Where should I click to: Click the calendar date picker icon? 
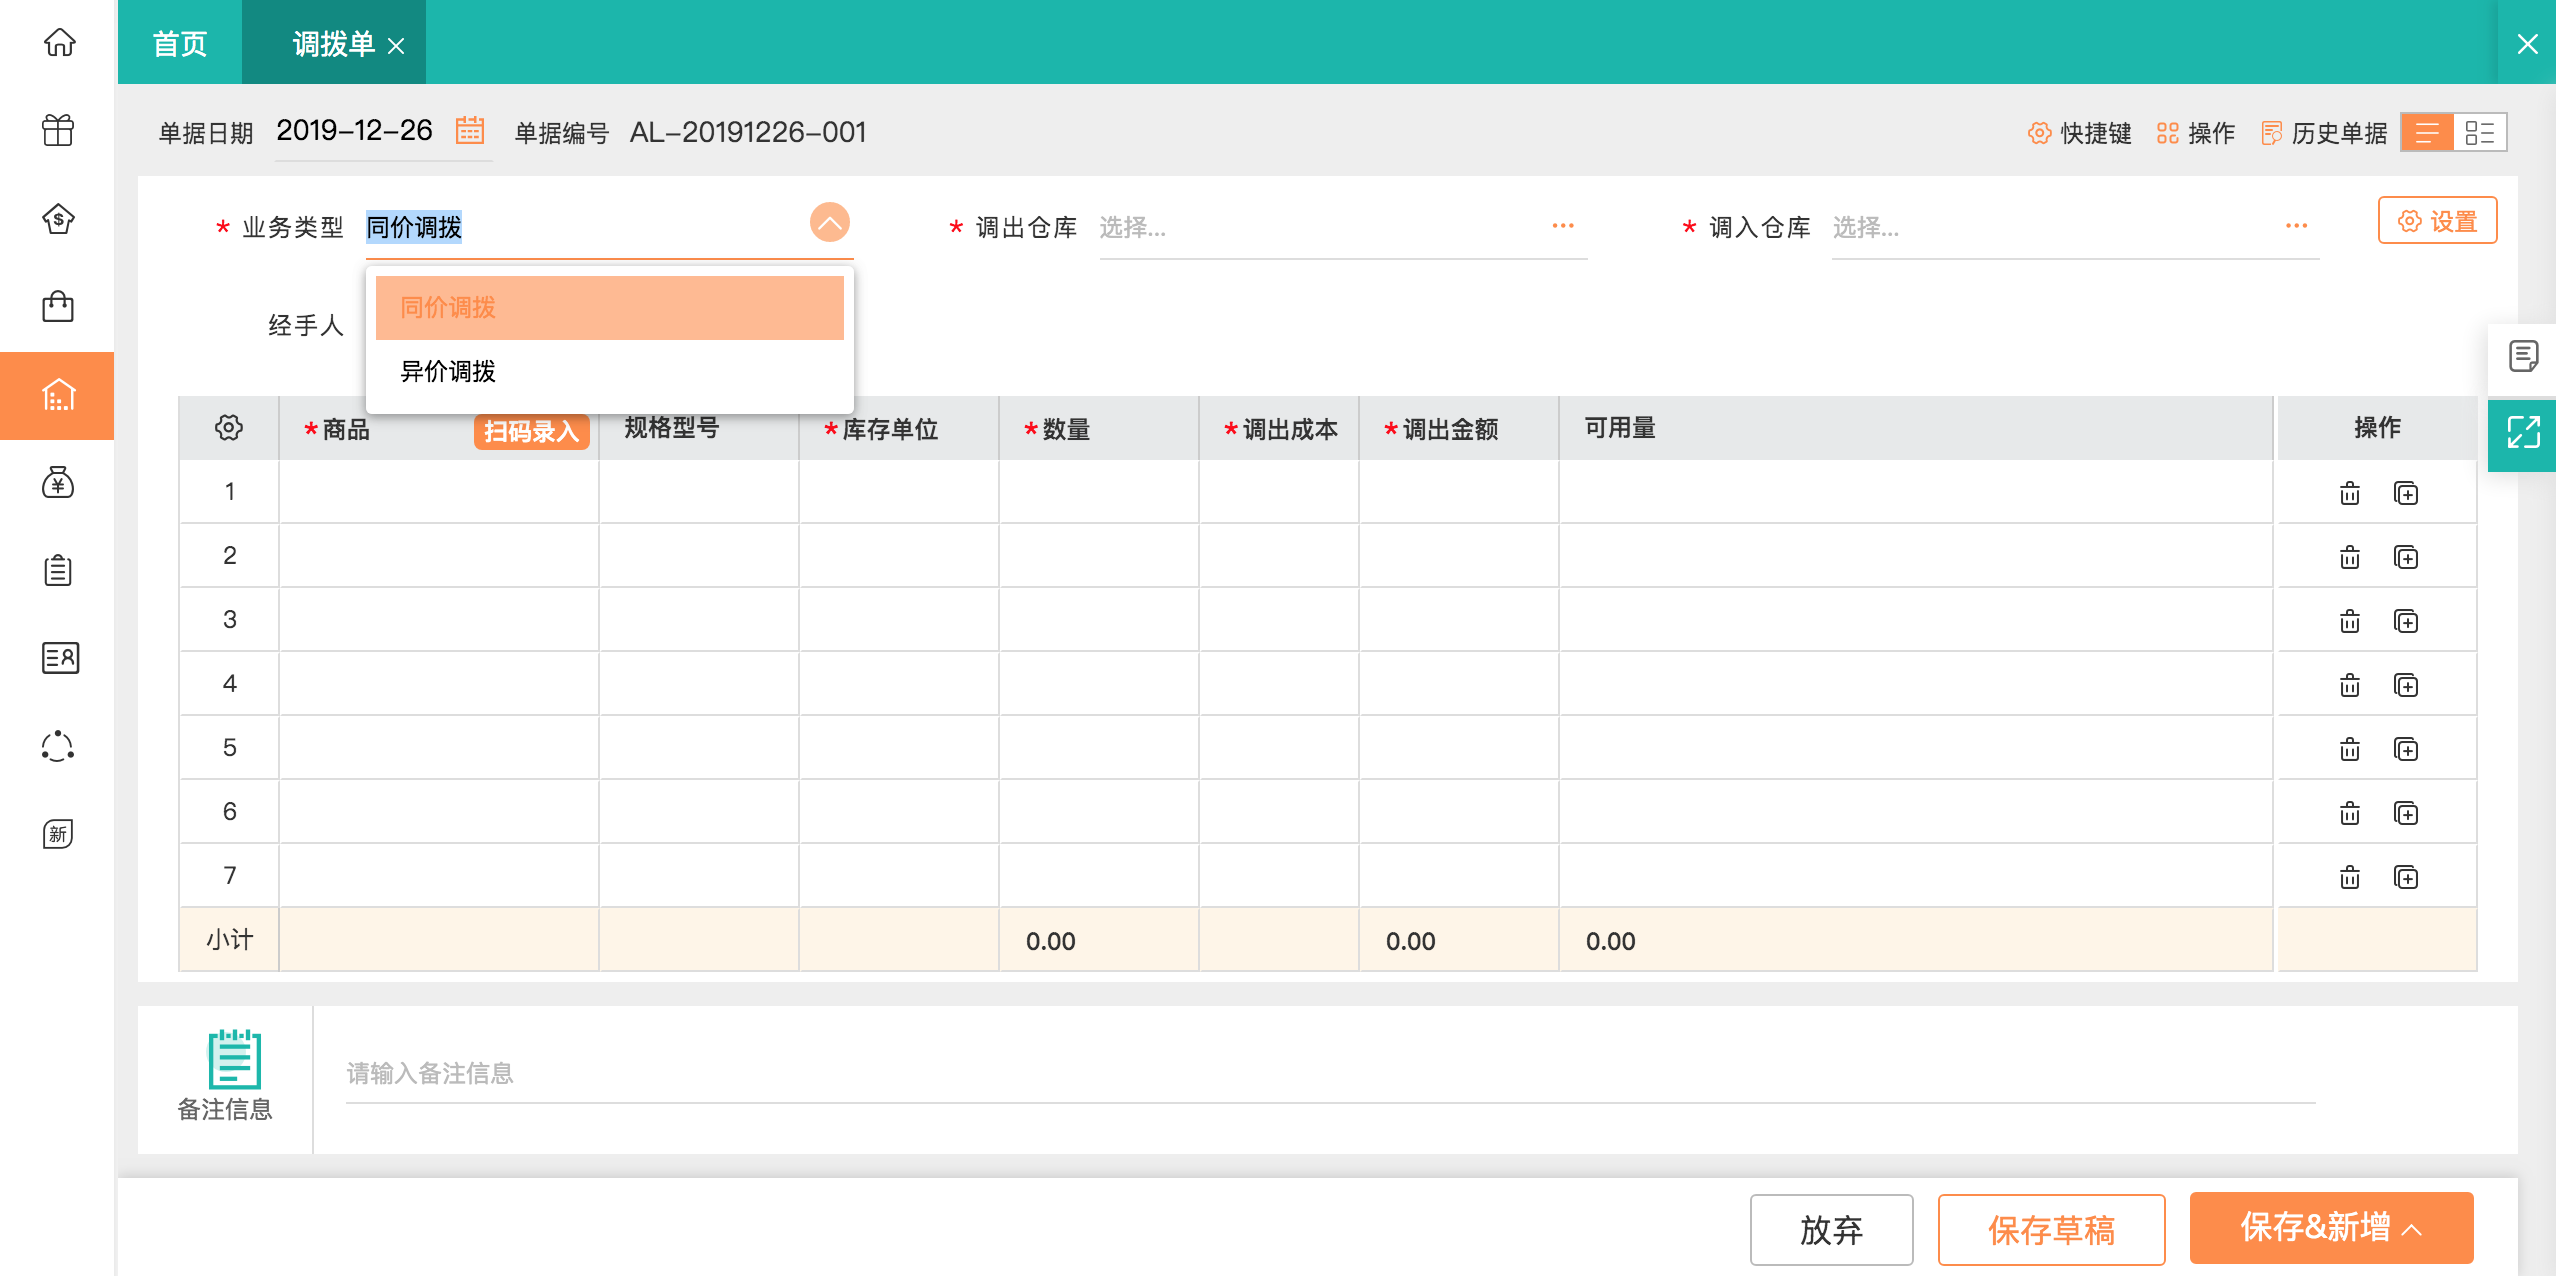point(473,132)
